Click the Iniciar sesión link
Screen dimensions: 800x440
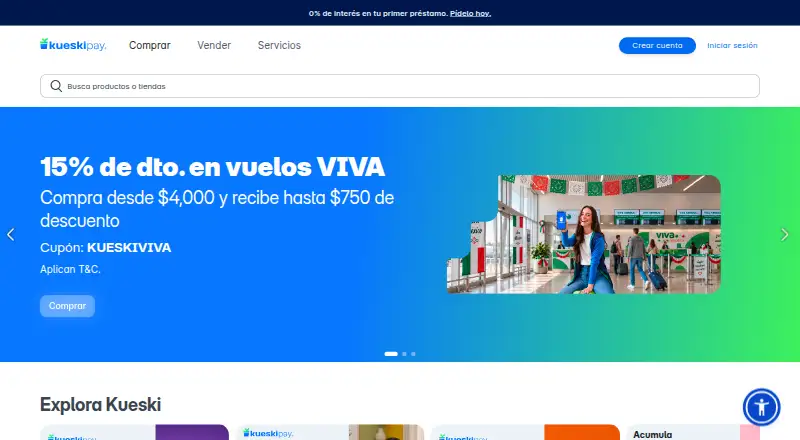pos(732,45)
